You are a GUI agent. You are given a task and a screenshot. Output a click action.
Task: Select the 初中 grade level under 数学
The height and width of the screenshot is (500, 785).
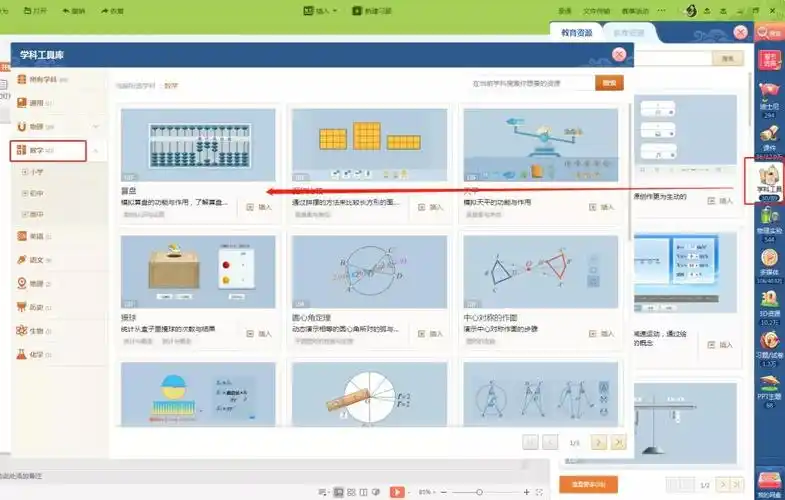pyautogui.click(x=35, y=193)
